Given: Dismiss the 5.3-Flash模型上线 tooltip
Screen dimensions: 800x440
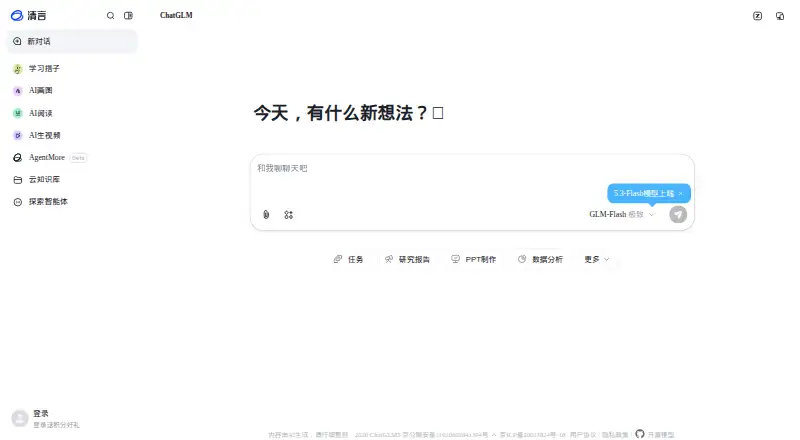Looking at the screenshot, I should point(681,193).
